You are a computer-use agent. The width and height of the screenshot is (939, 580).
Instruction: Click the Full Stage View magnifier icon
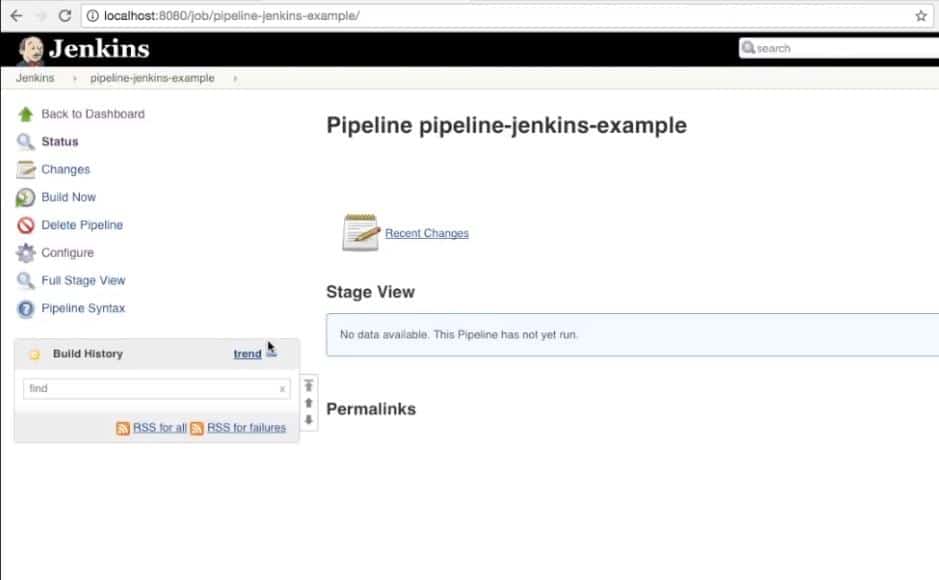[25, 281]
